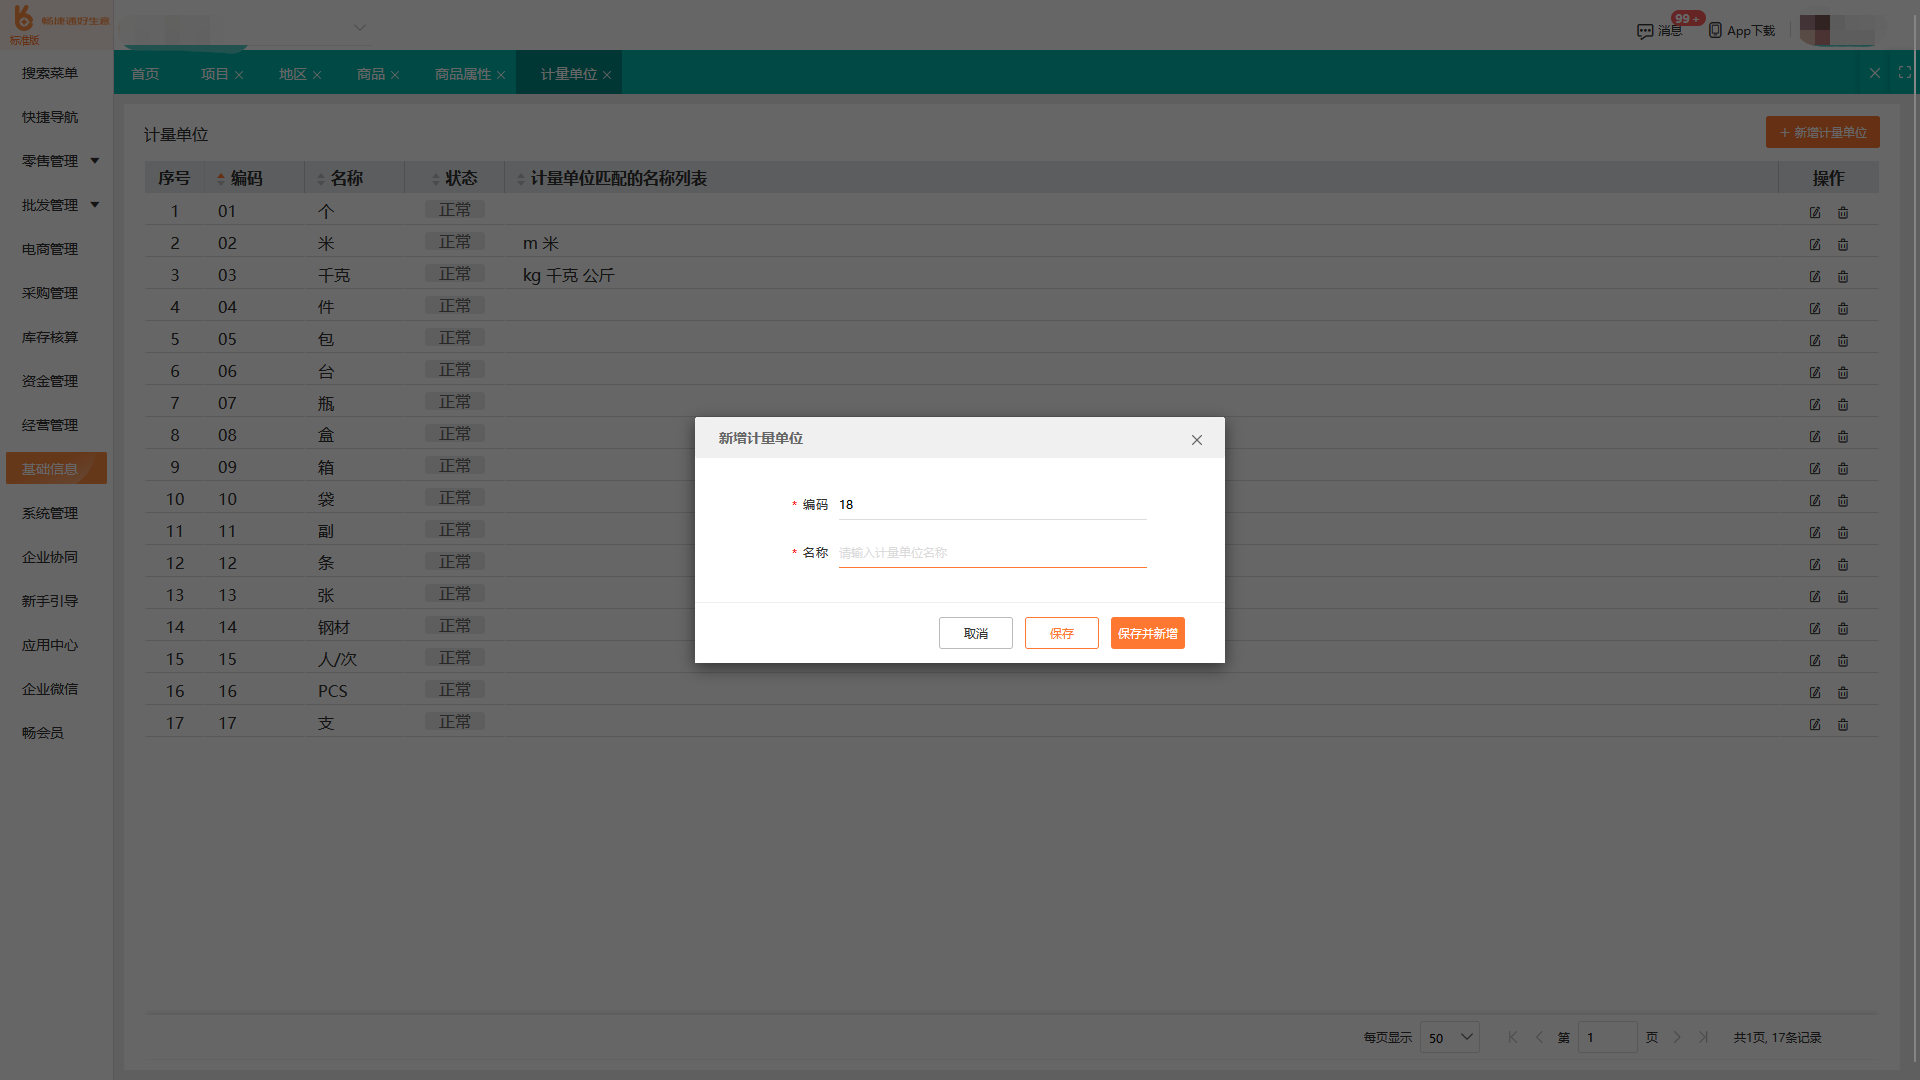
Task: Select the 每页显示 50 dropdown
Action: 1449,1036
